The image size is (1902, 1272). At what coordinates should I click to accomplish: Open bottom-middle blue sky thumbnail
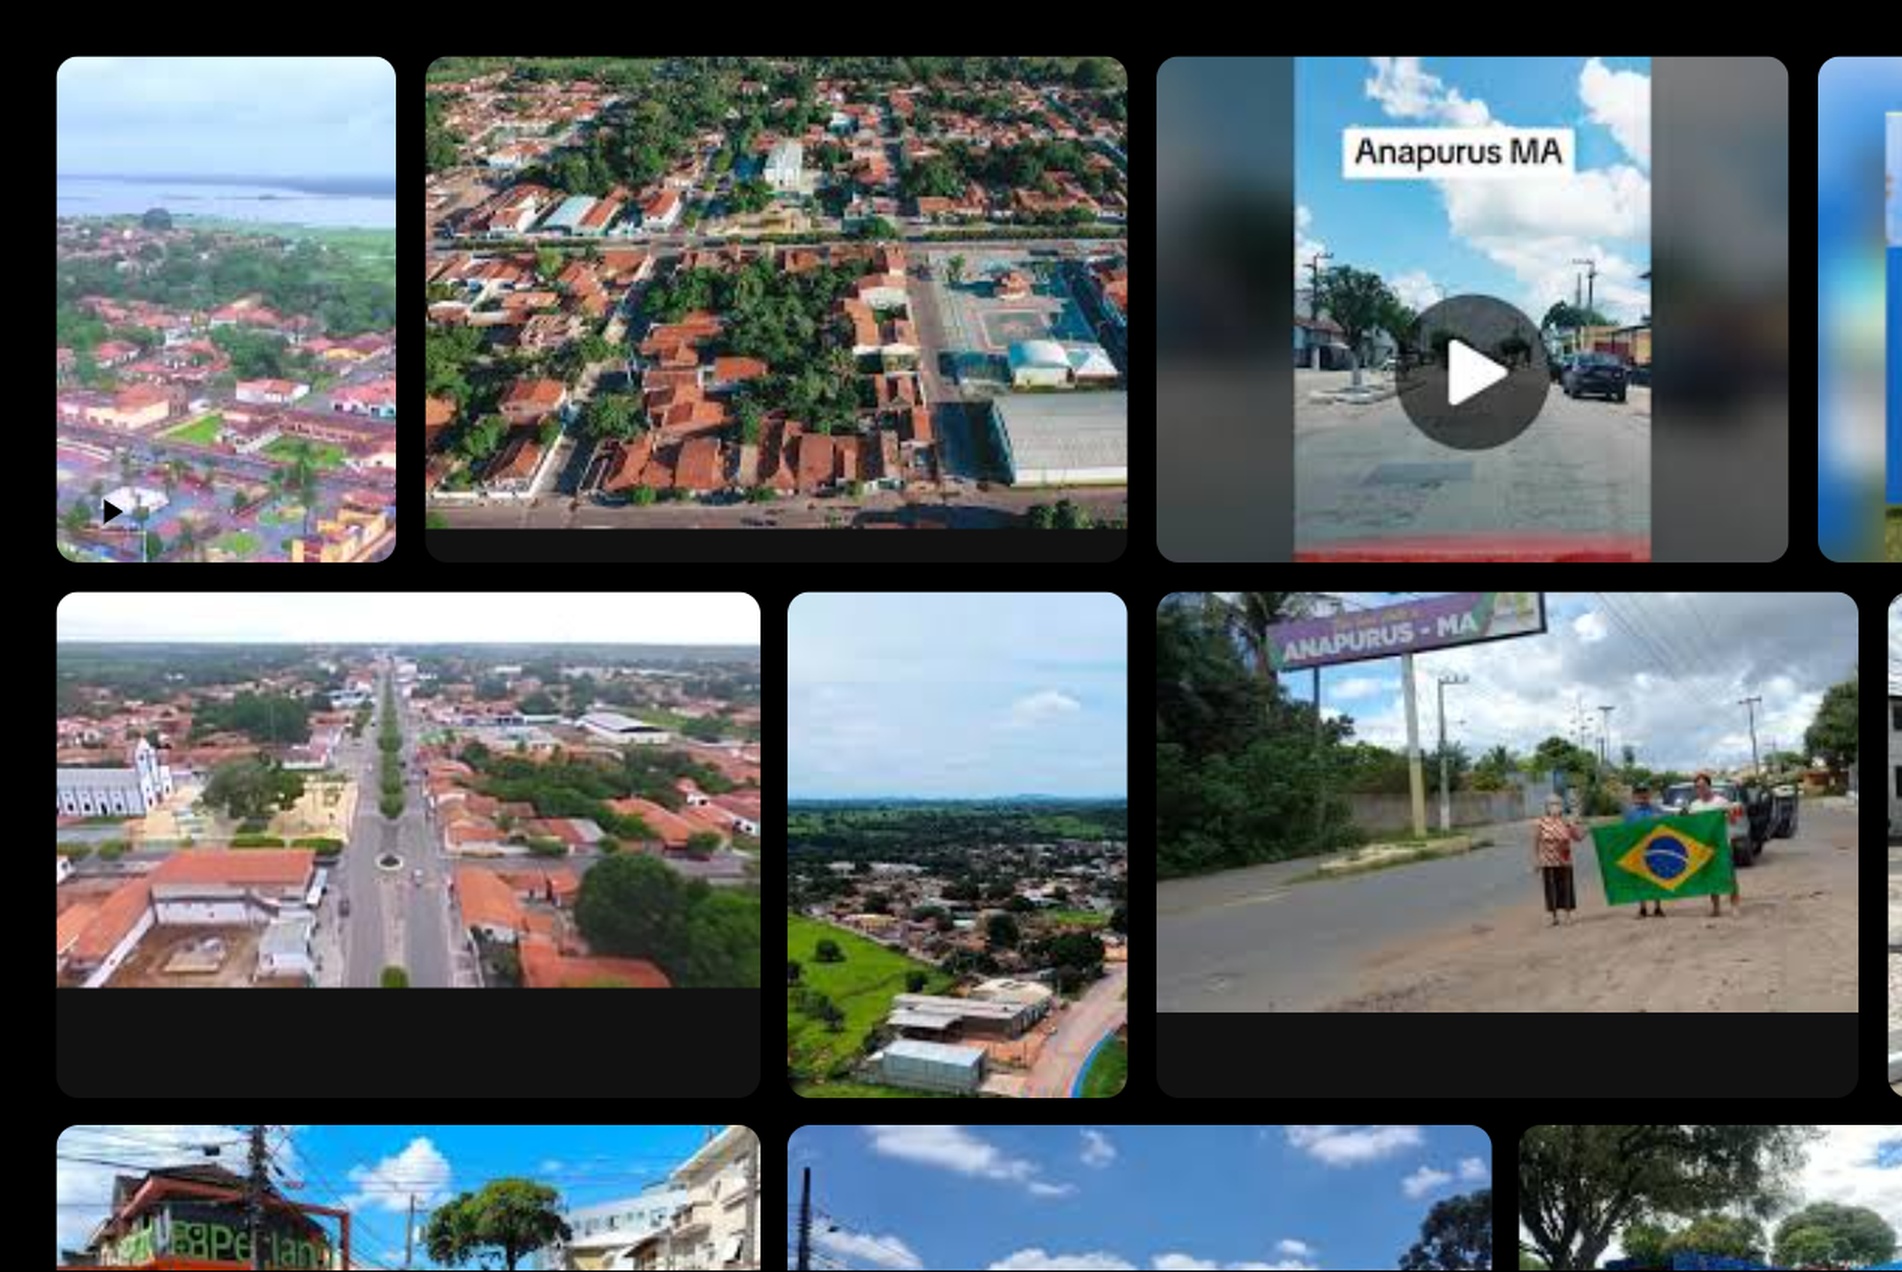[1139, 1198]
